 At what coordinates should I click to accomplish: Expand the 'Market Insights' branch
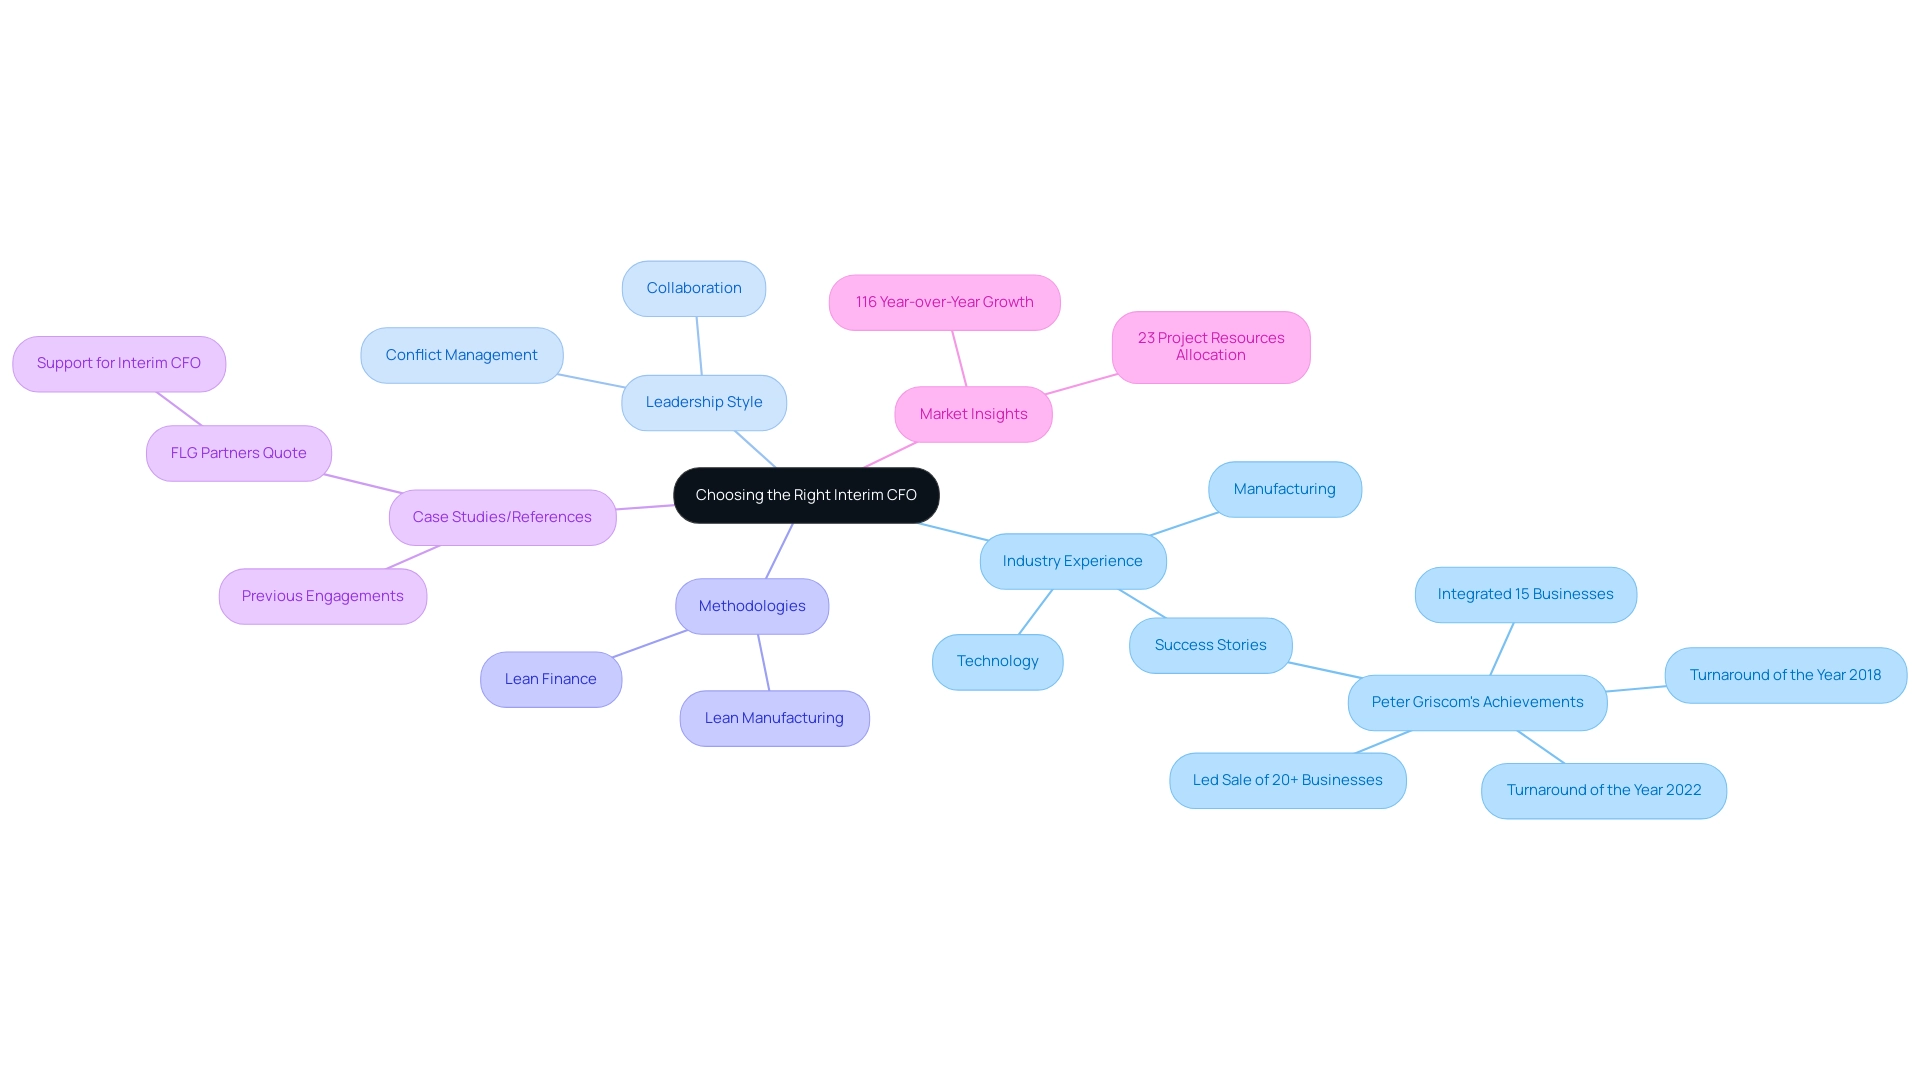point(972,412)
